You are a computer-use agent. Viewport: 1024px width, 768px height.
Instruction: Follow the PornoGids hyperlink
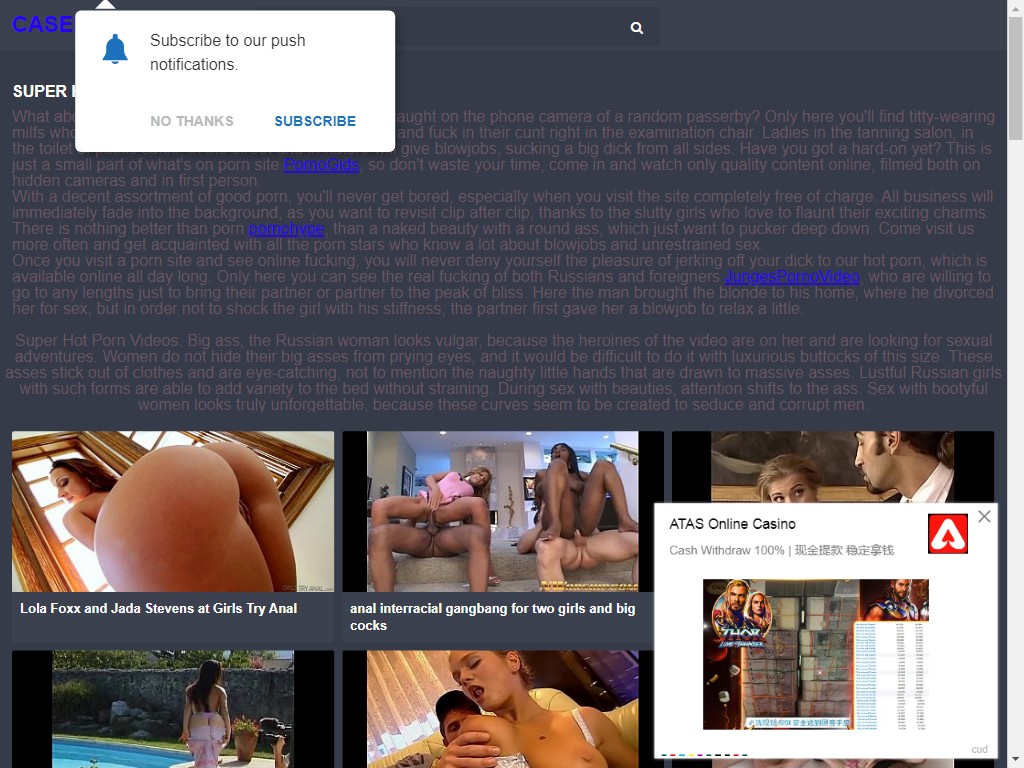tap(321, 165)
